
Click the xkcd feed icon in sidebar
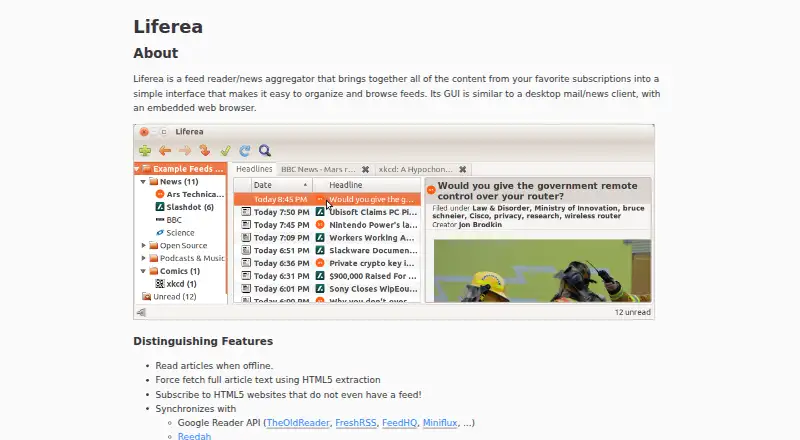click(160, 283)
